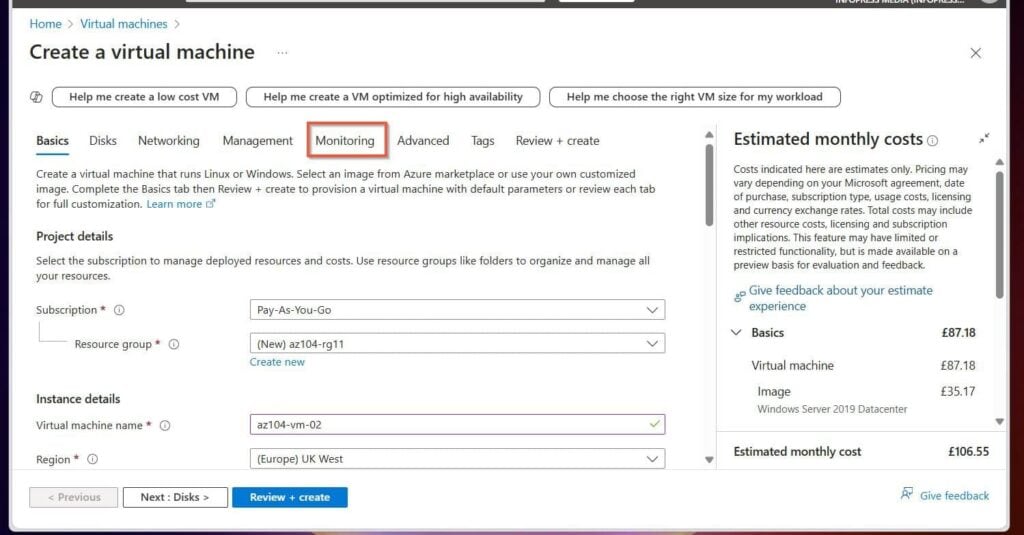Open the Subscription dropdown

pos(457,310)
